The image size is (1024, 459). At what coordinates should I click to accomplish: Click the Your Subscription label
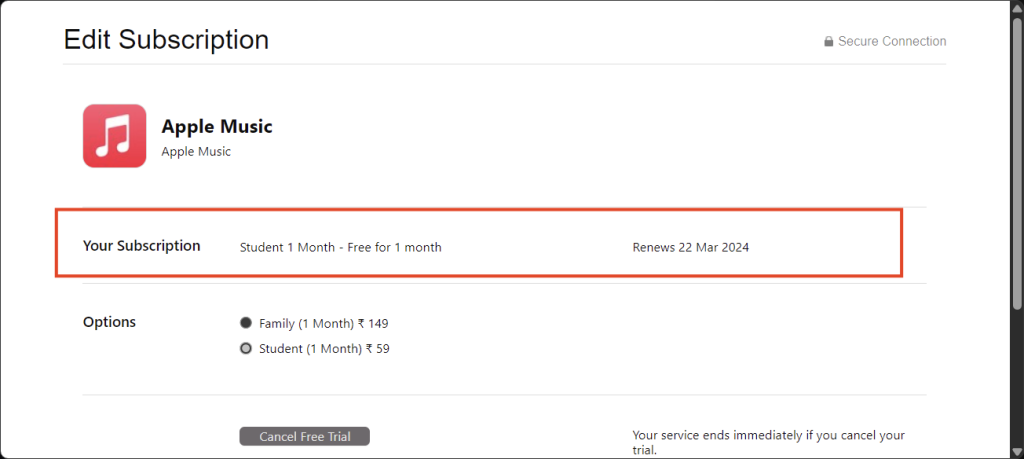point(142,246)
